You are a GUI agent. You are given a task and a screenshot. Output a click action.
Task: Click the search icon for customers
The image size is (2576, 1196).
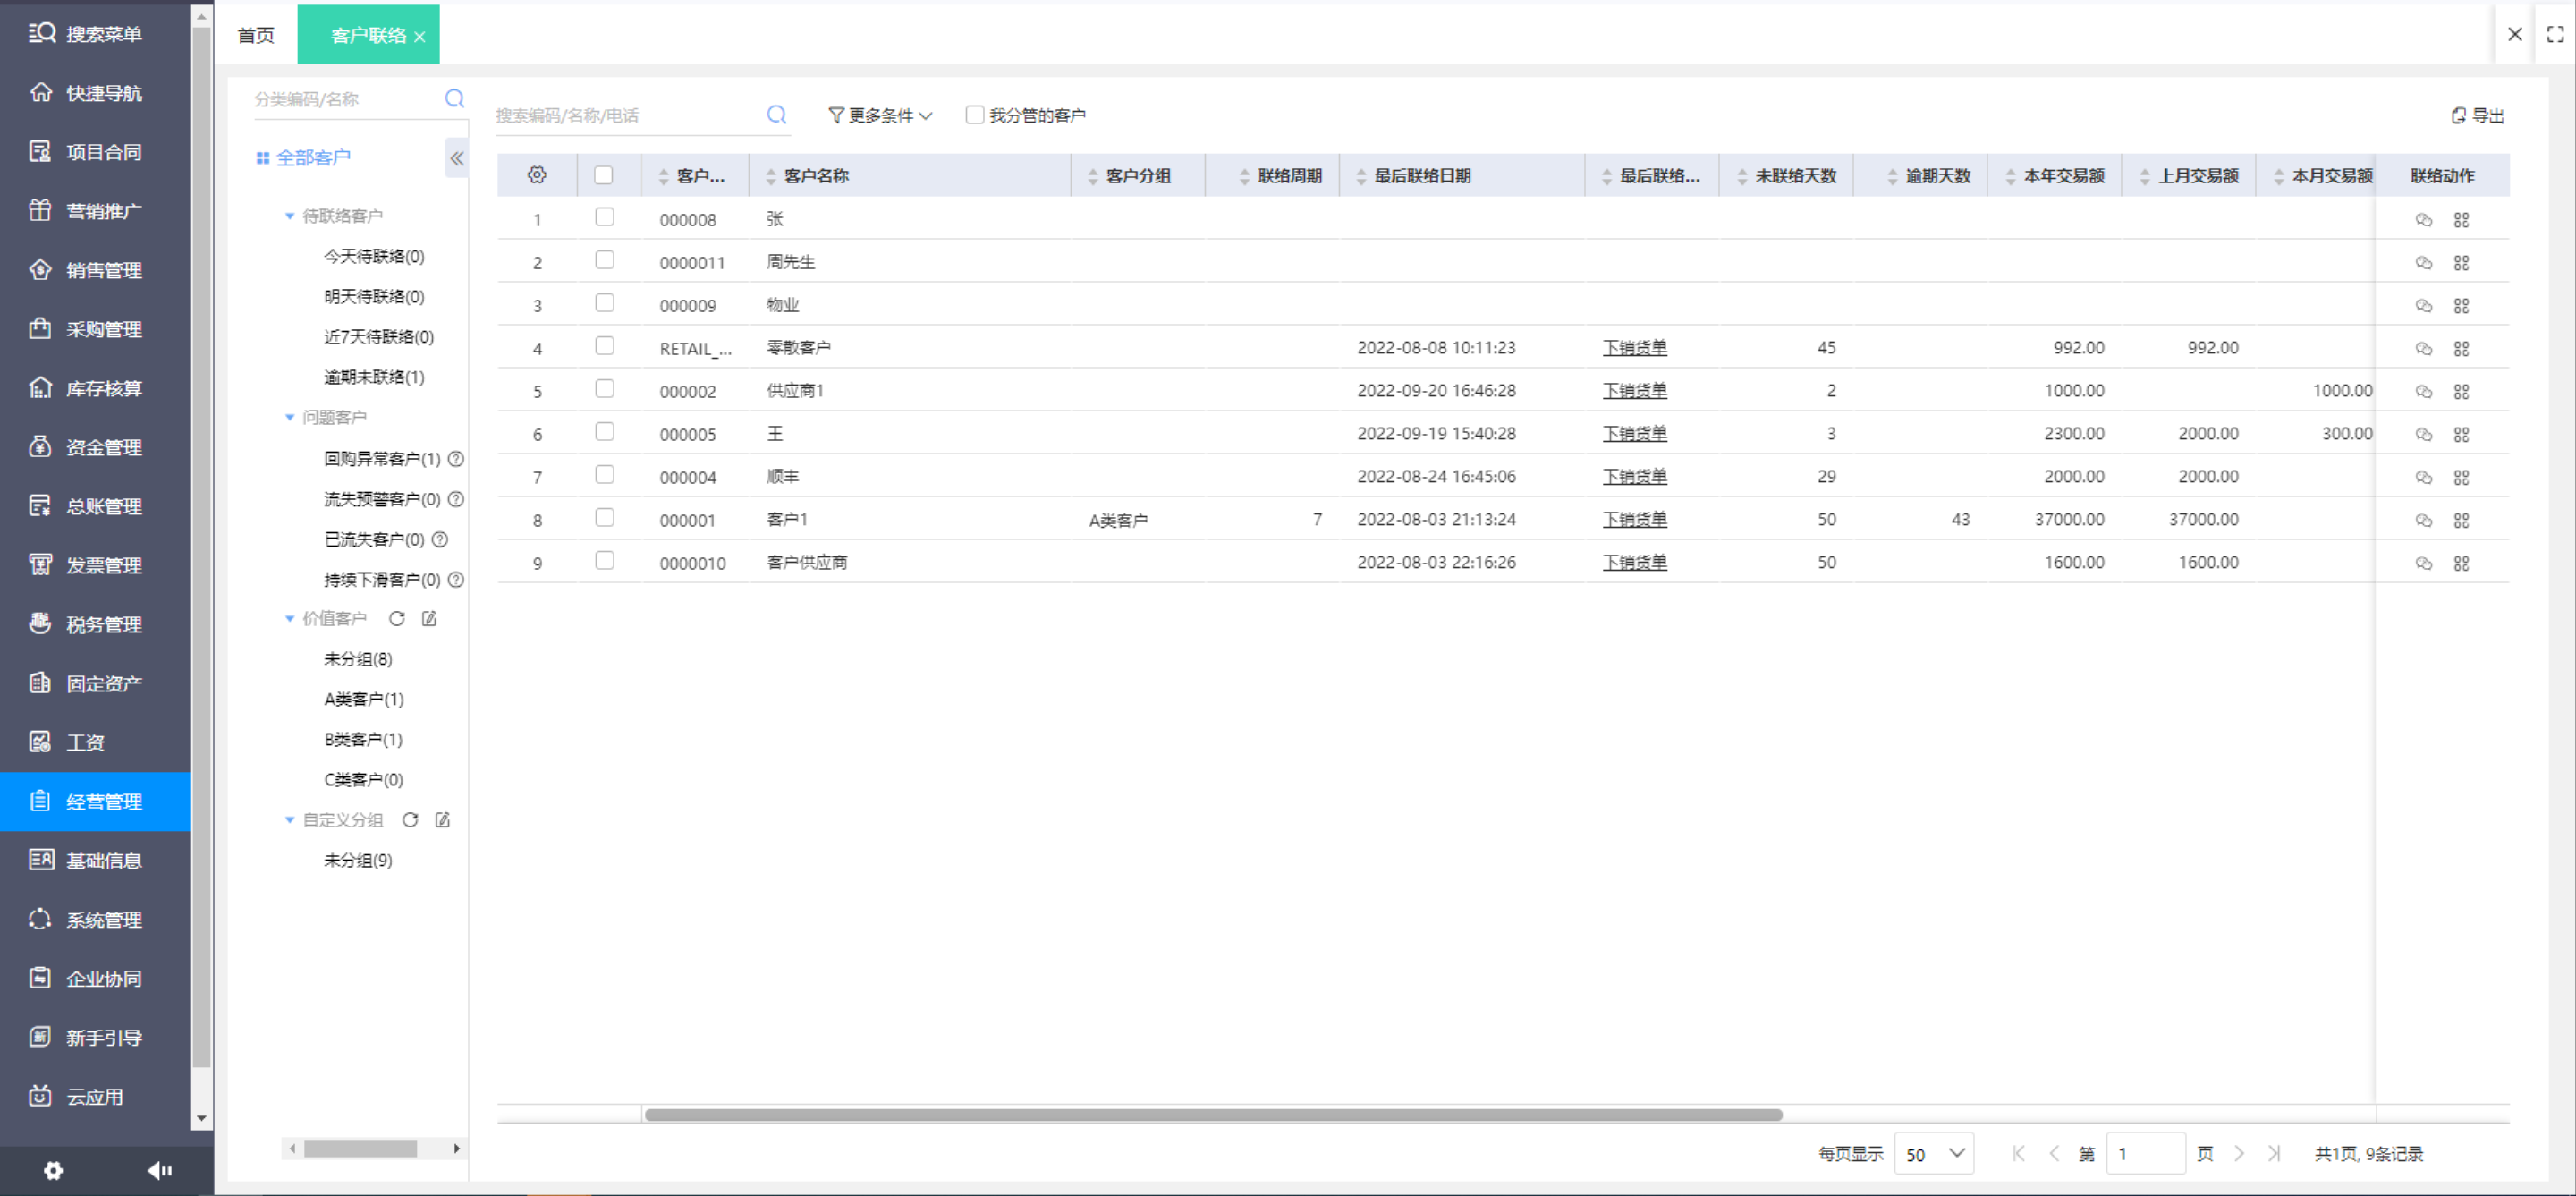tap(775, 115)
